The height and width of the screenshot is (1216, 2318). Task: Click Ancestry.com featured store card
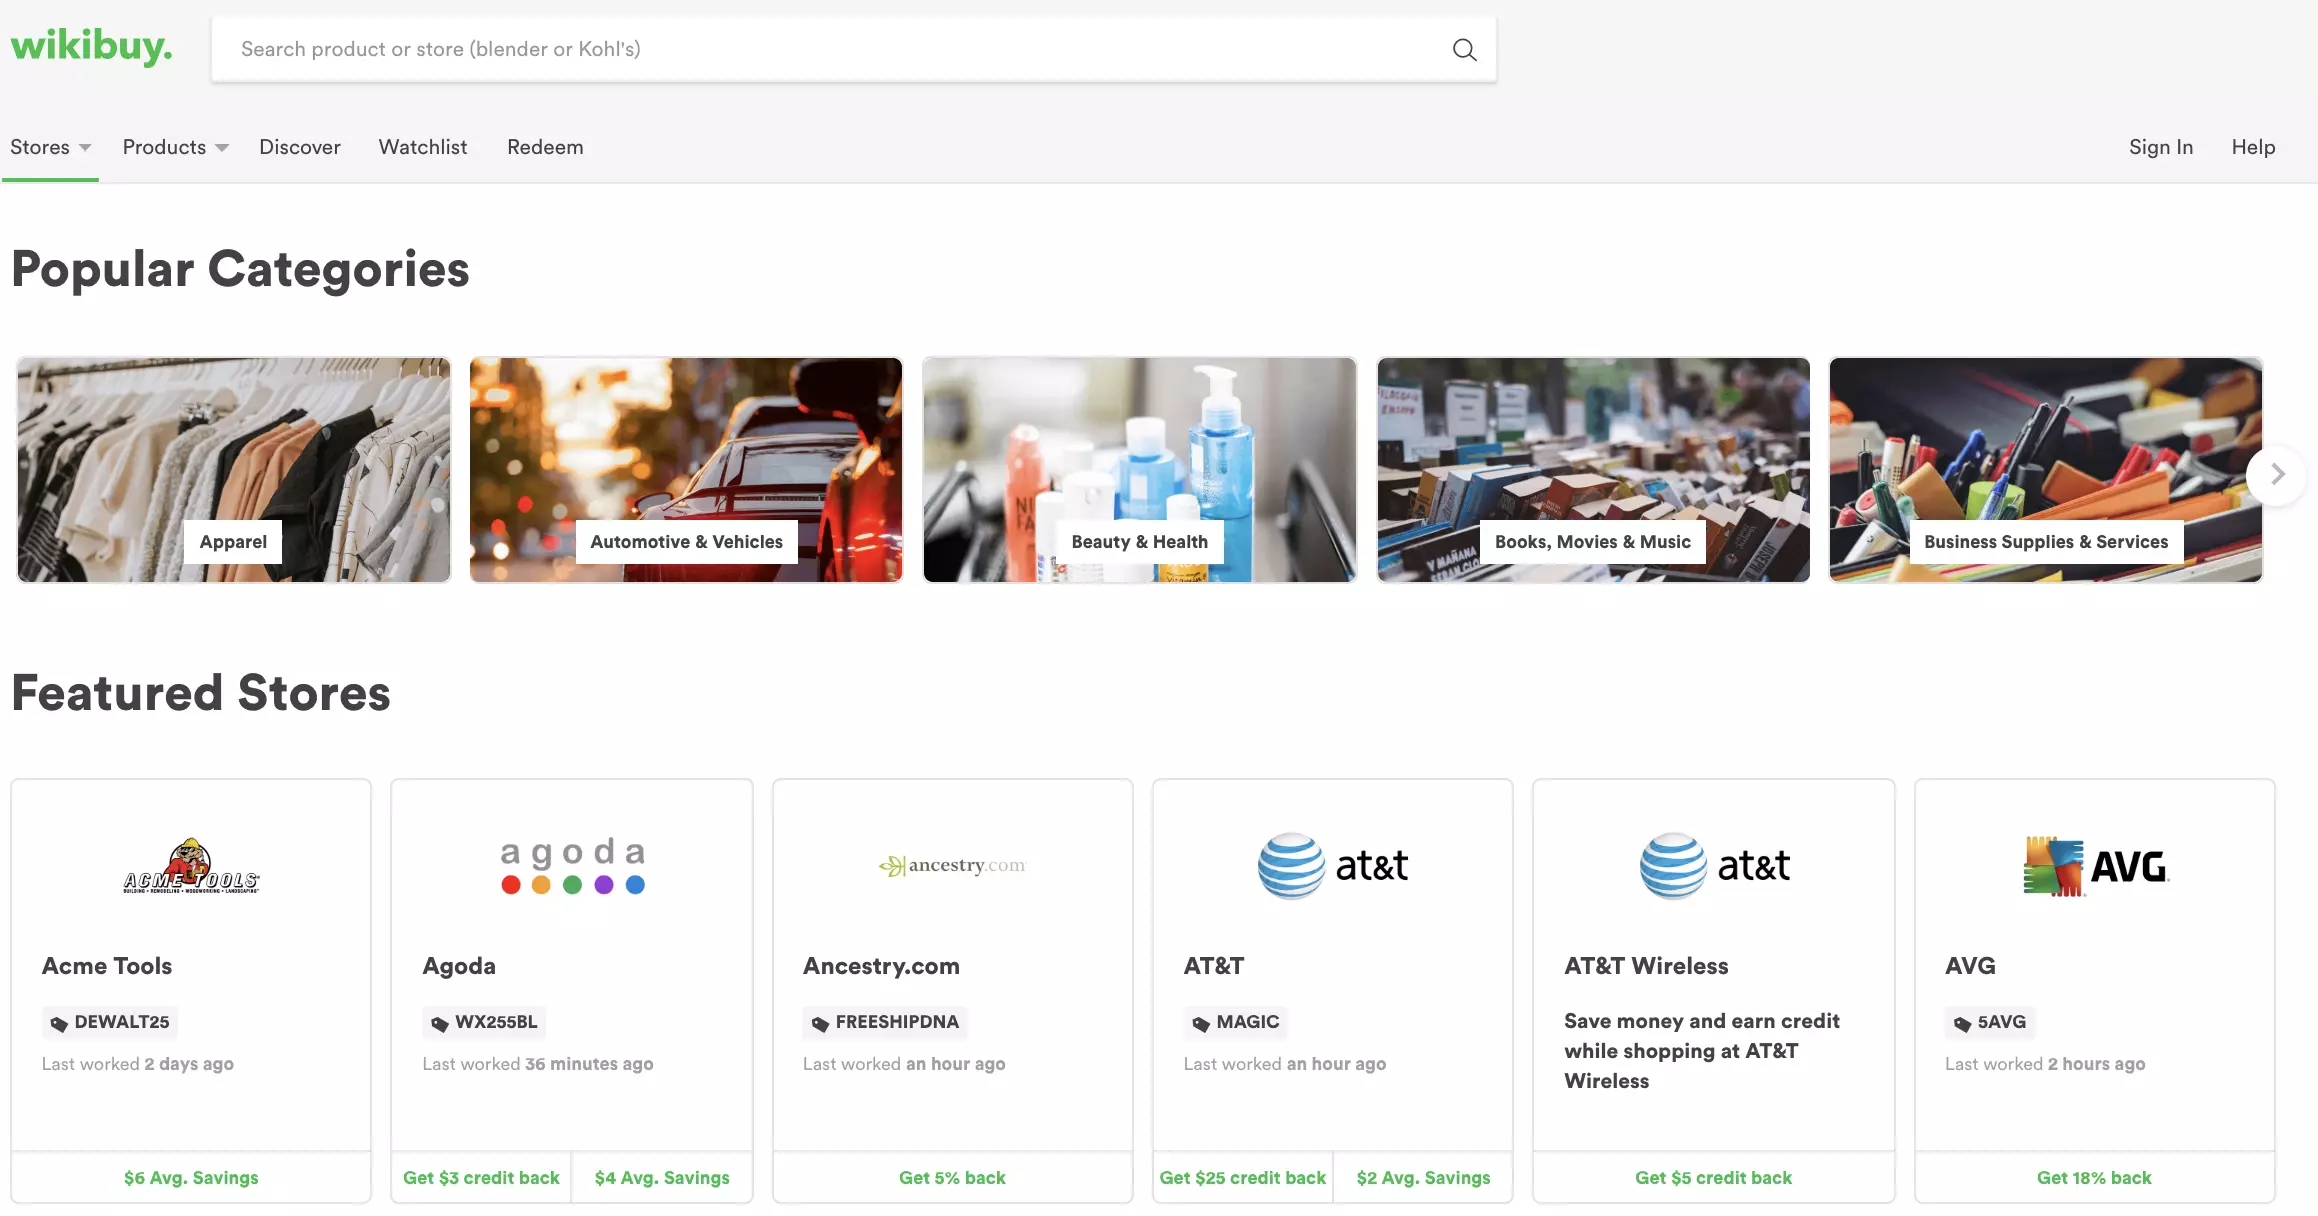(951, 991)
